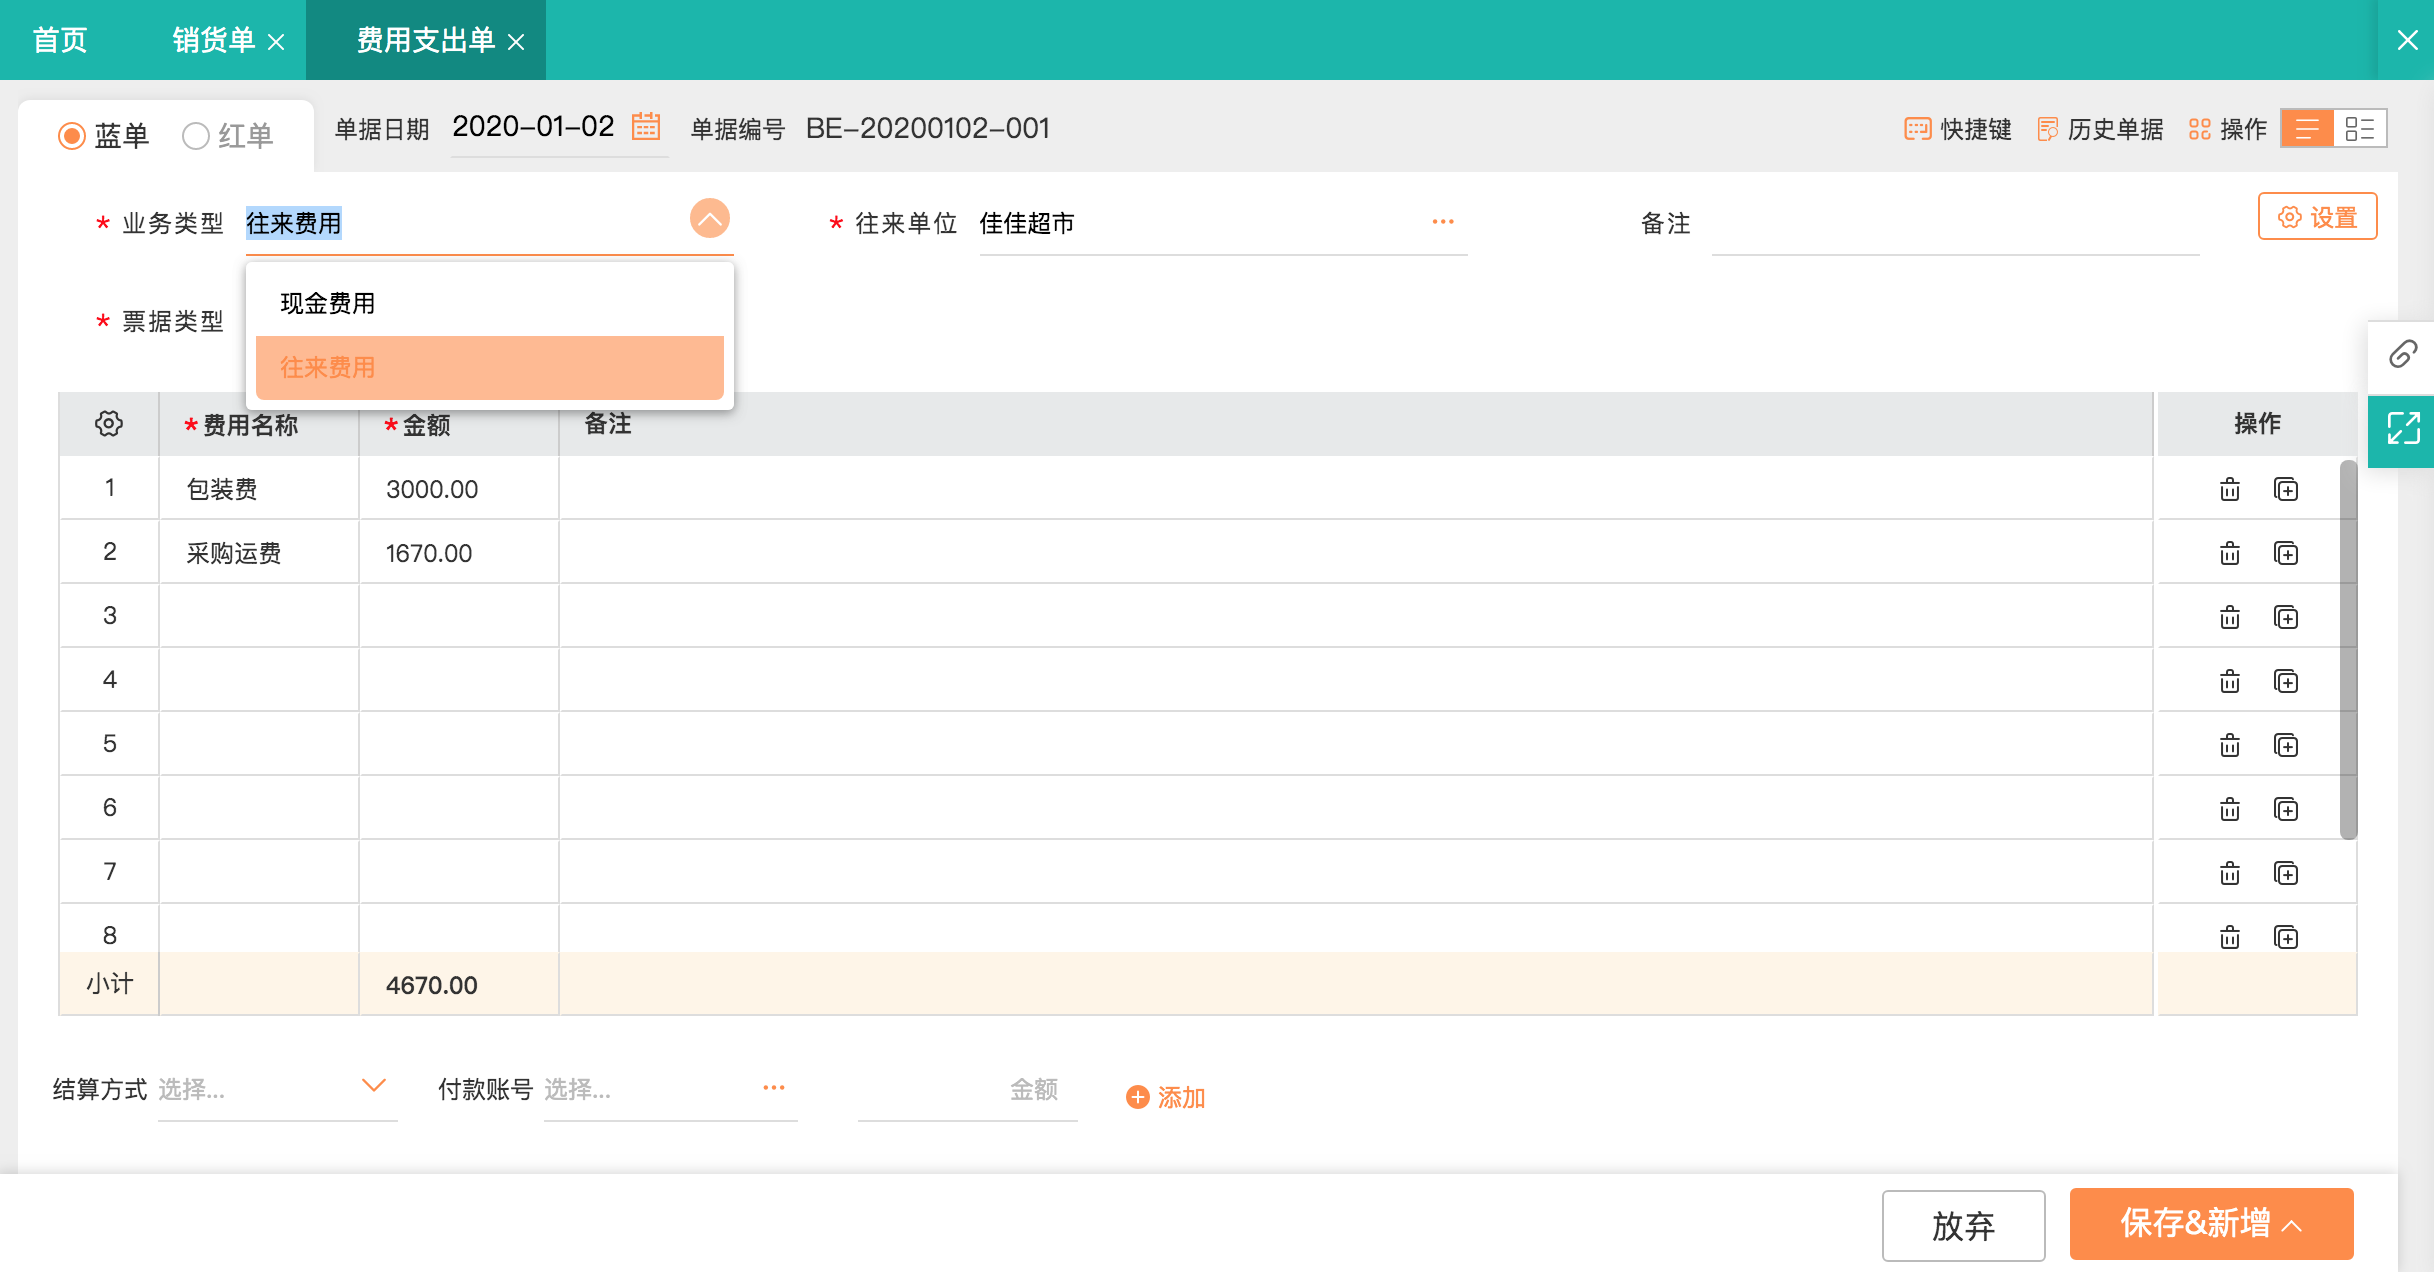Click the calendar icon next to date
This screenshot has height=1272, width=2434.
644,129
